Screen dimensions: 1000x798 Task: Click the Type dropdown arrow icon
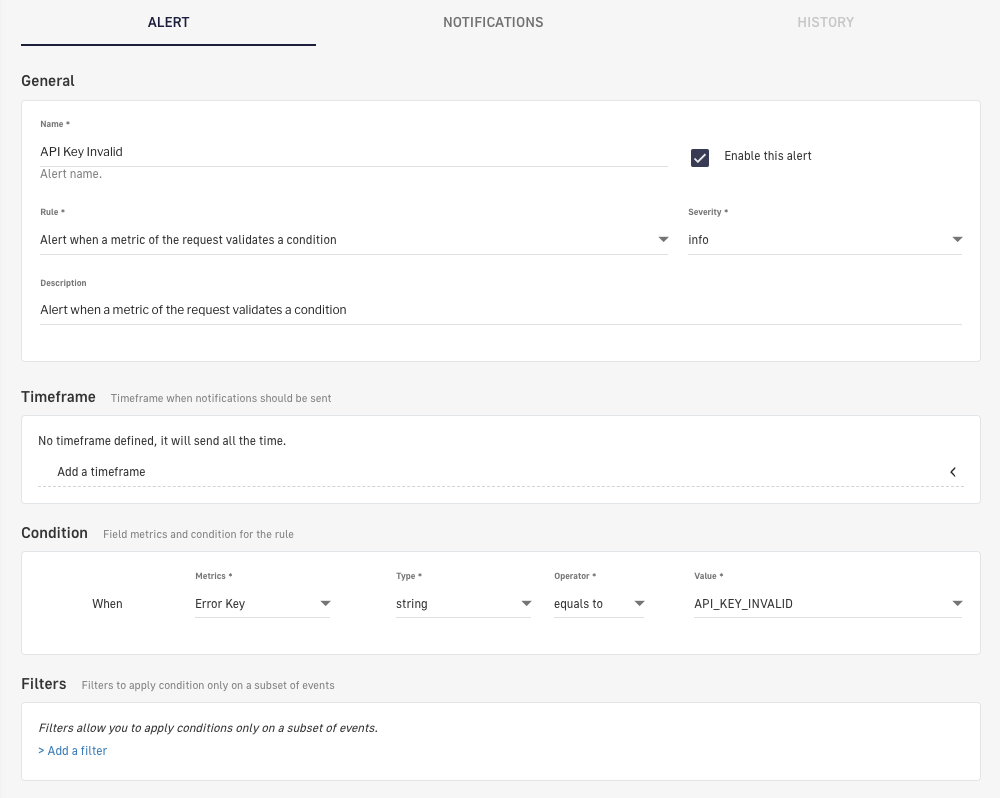[526, 604]
